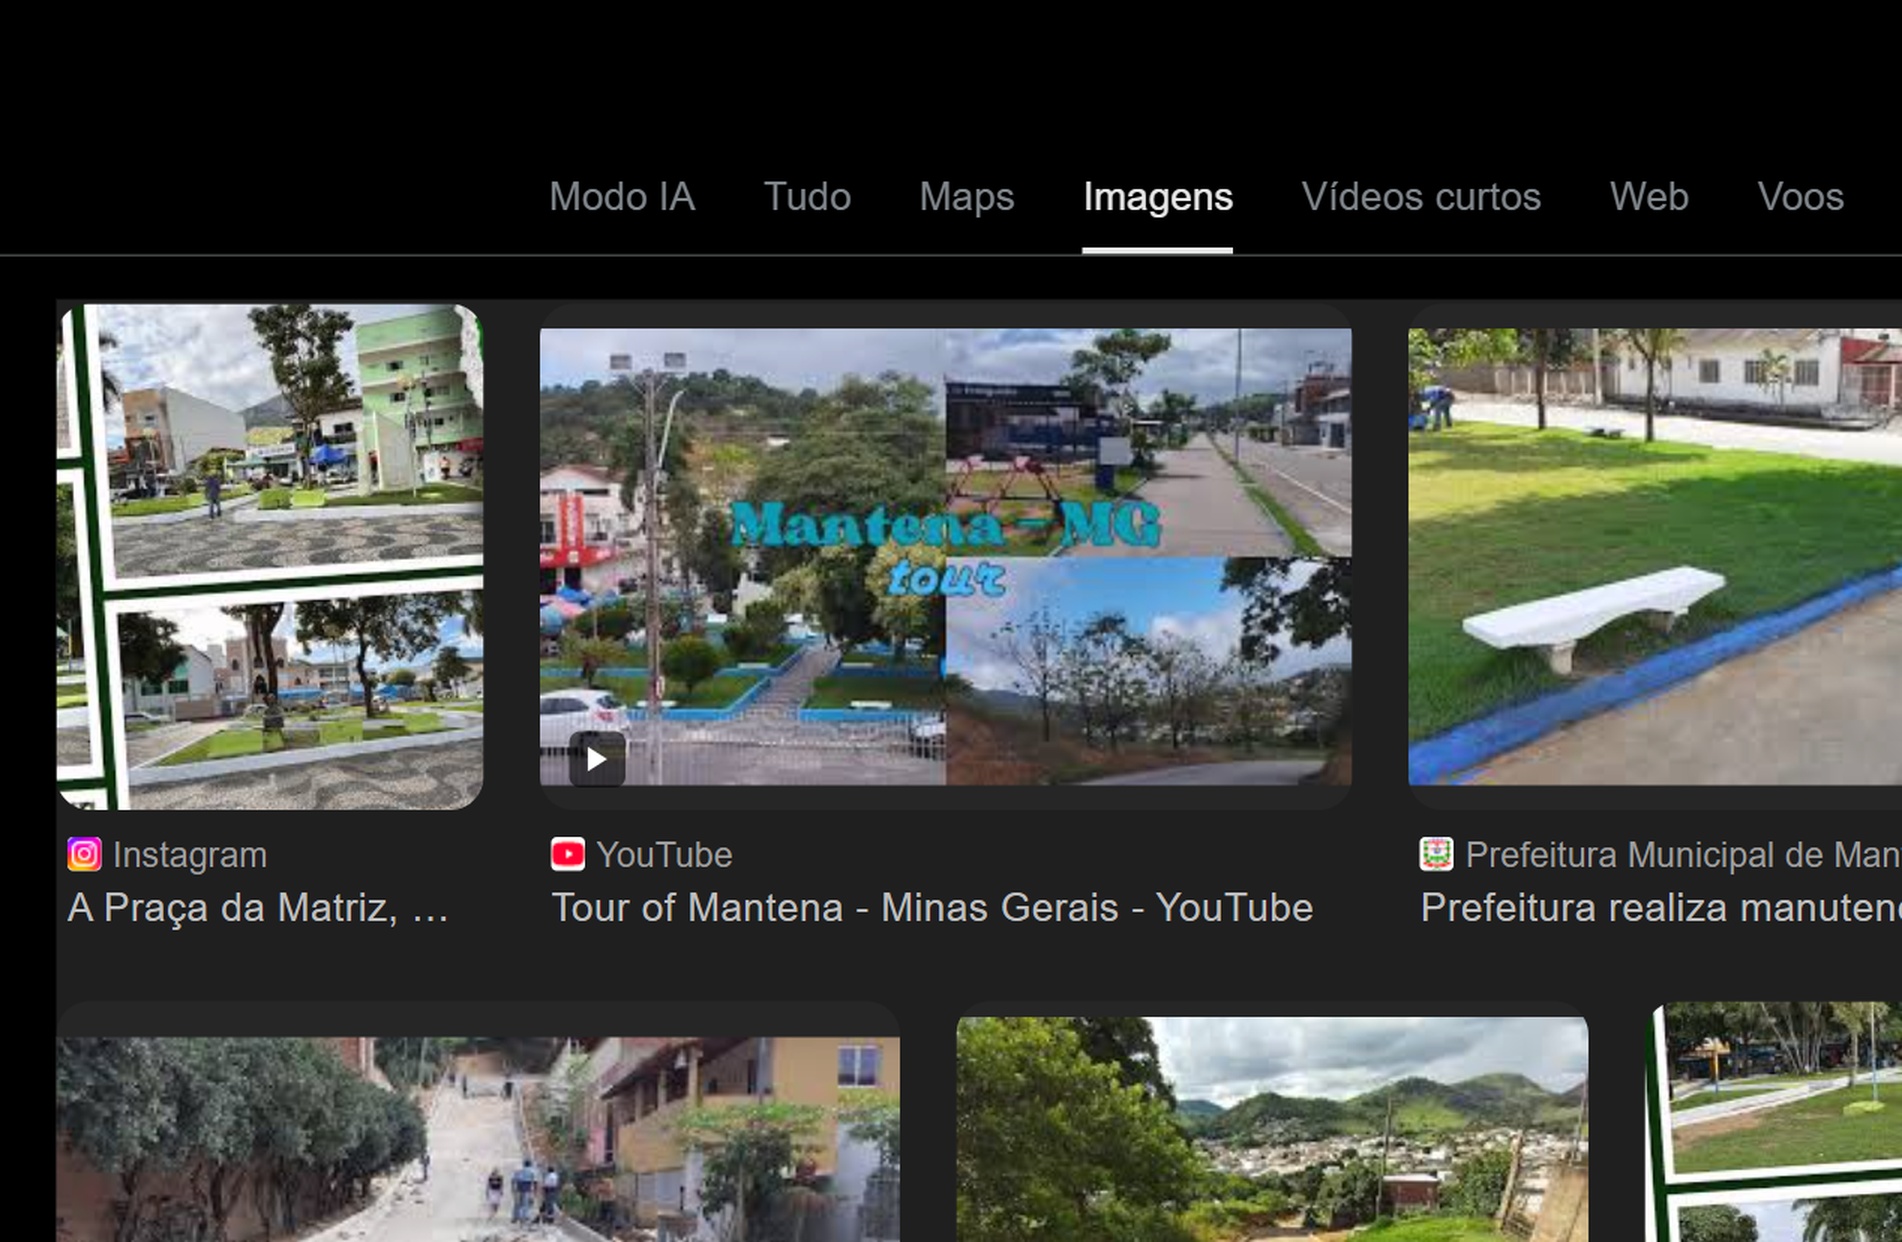
Task: Click the Prefeitura Municipal favicon icon
Action: pyautogui.click(x=1436, y=855)
